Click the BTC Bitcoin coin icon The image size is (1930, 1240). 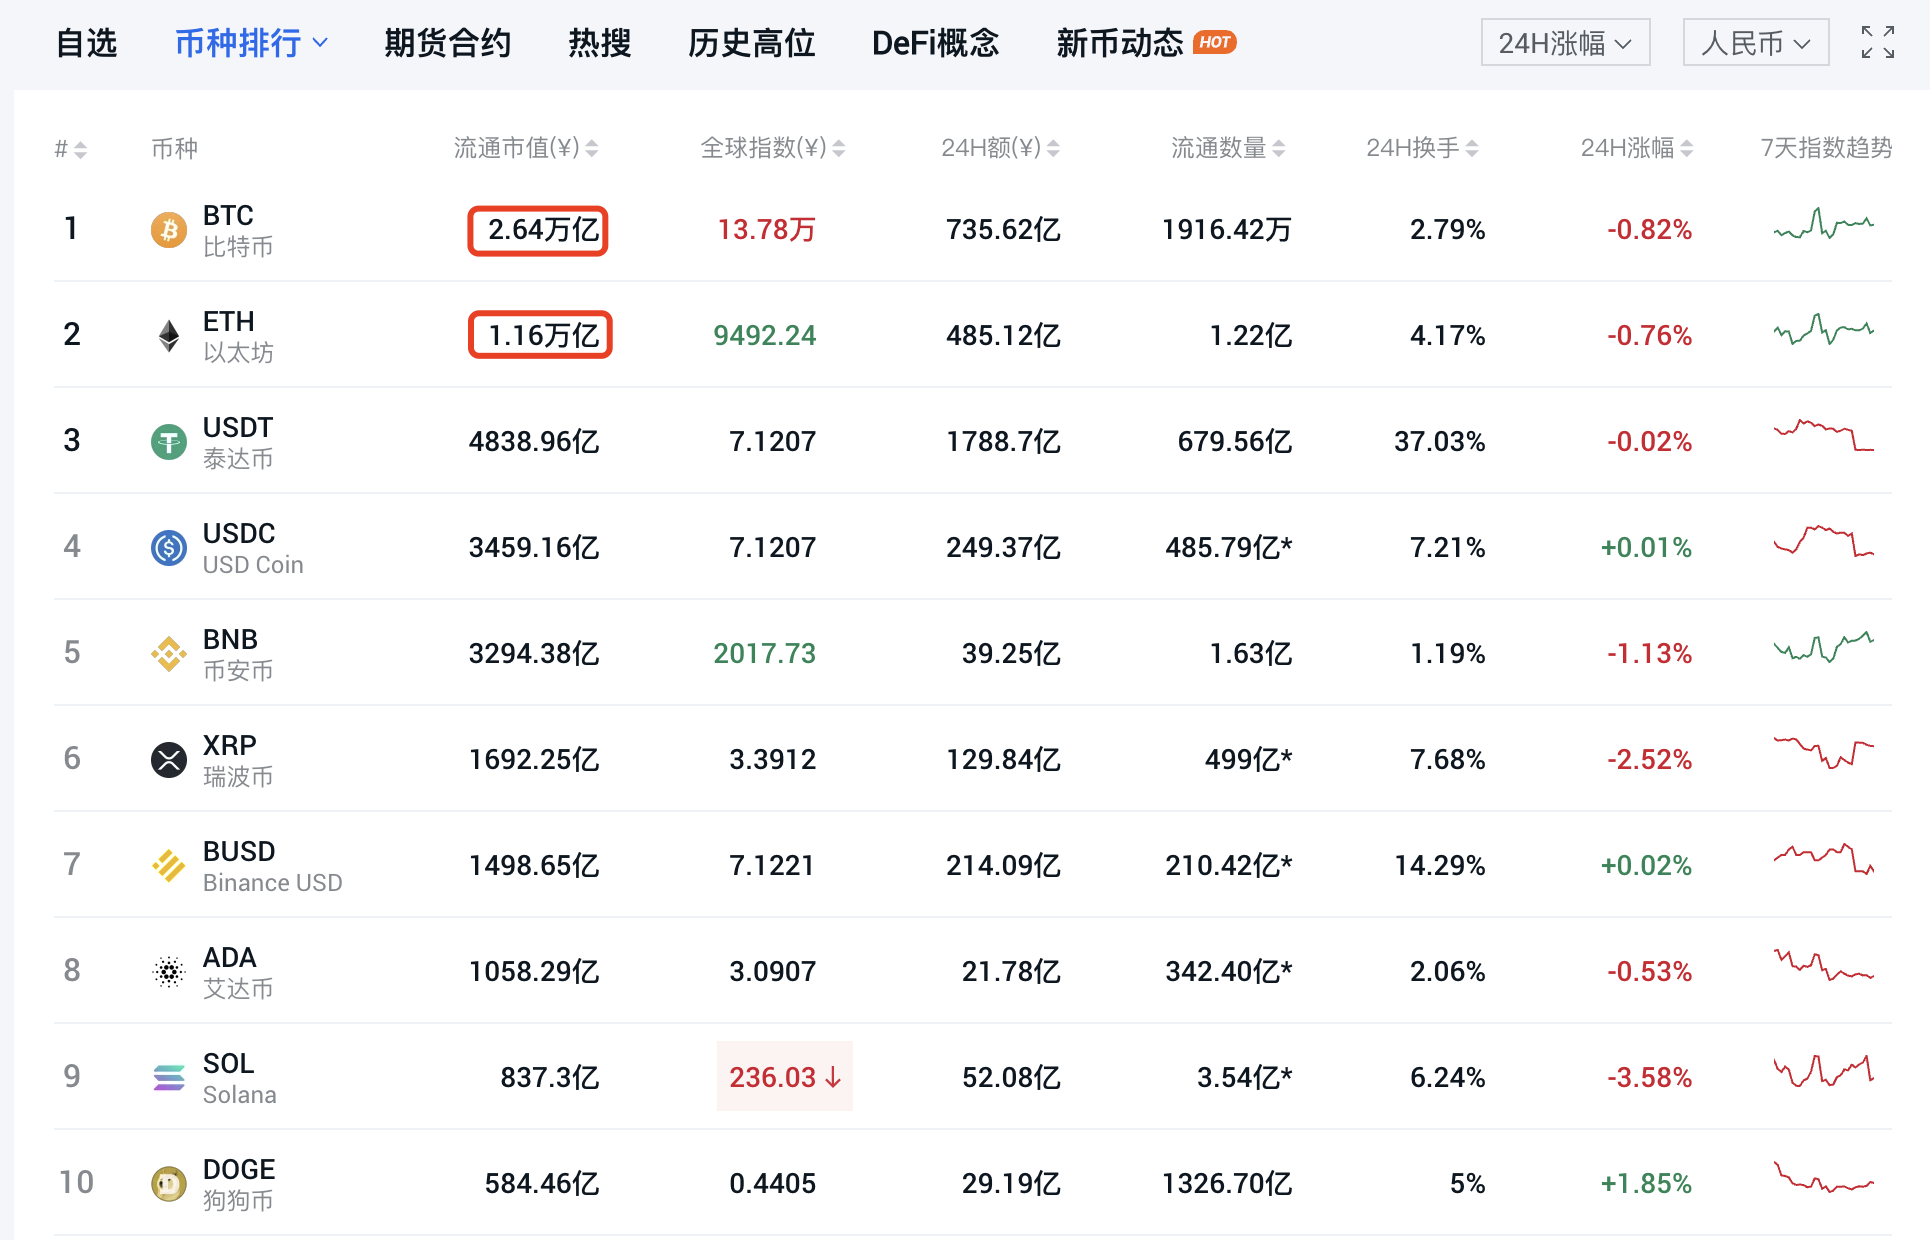tap(168, 229)
